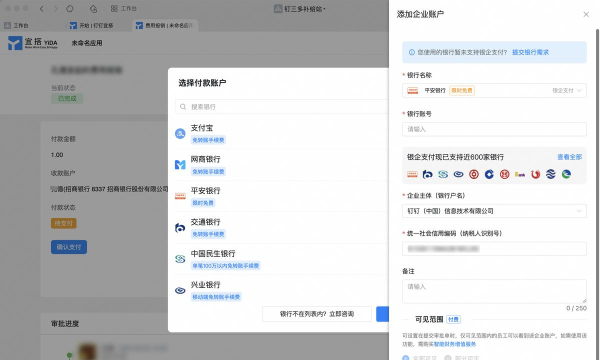600x360 pixels.
Task: Click the 银行账号 input field
Action: pyautogui.click(x=494, y=129)
